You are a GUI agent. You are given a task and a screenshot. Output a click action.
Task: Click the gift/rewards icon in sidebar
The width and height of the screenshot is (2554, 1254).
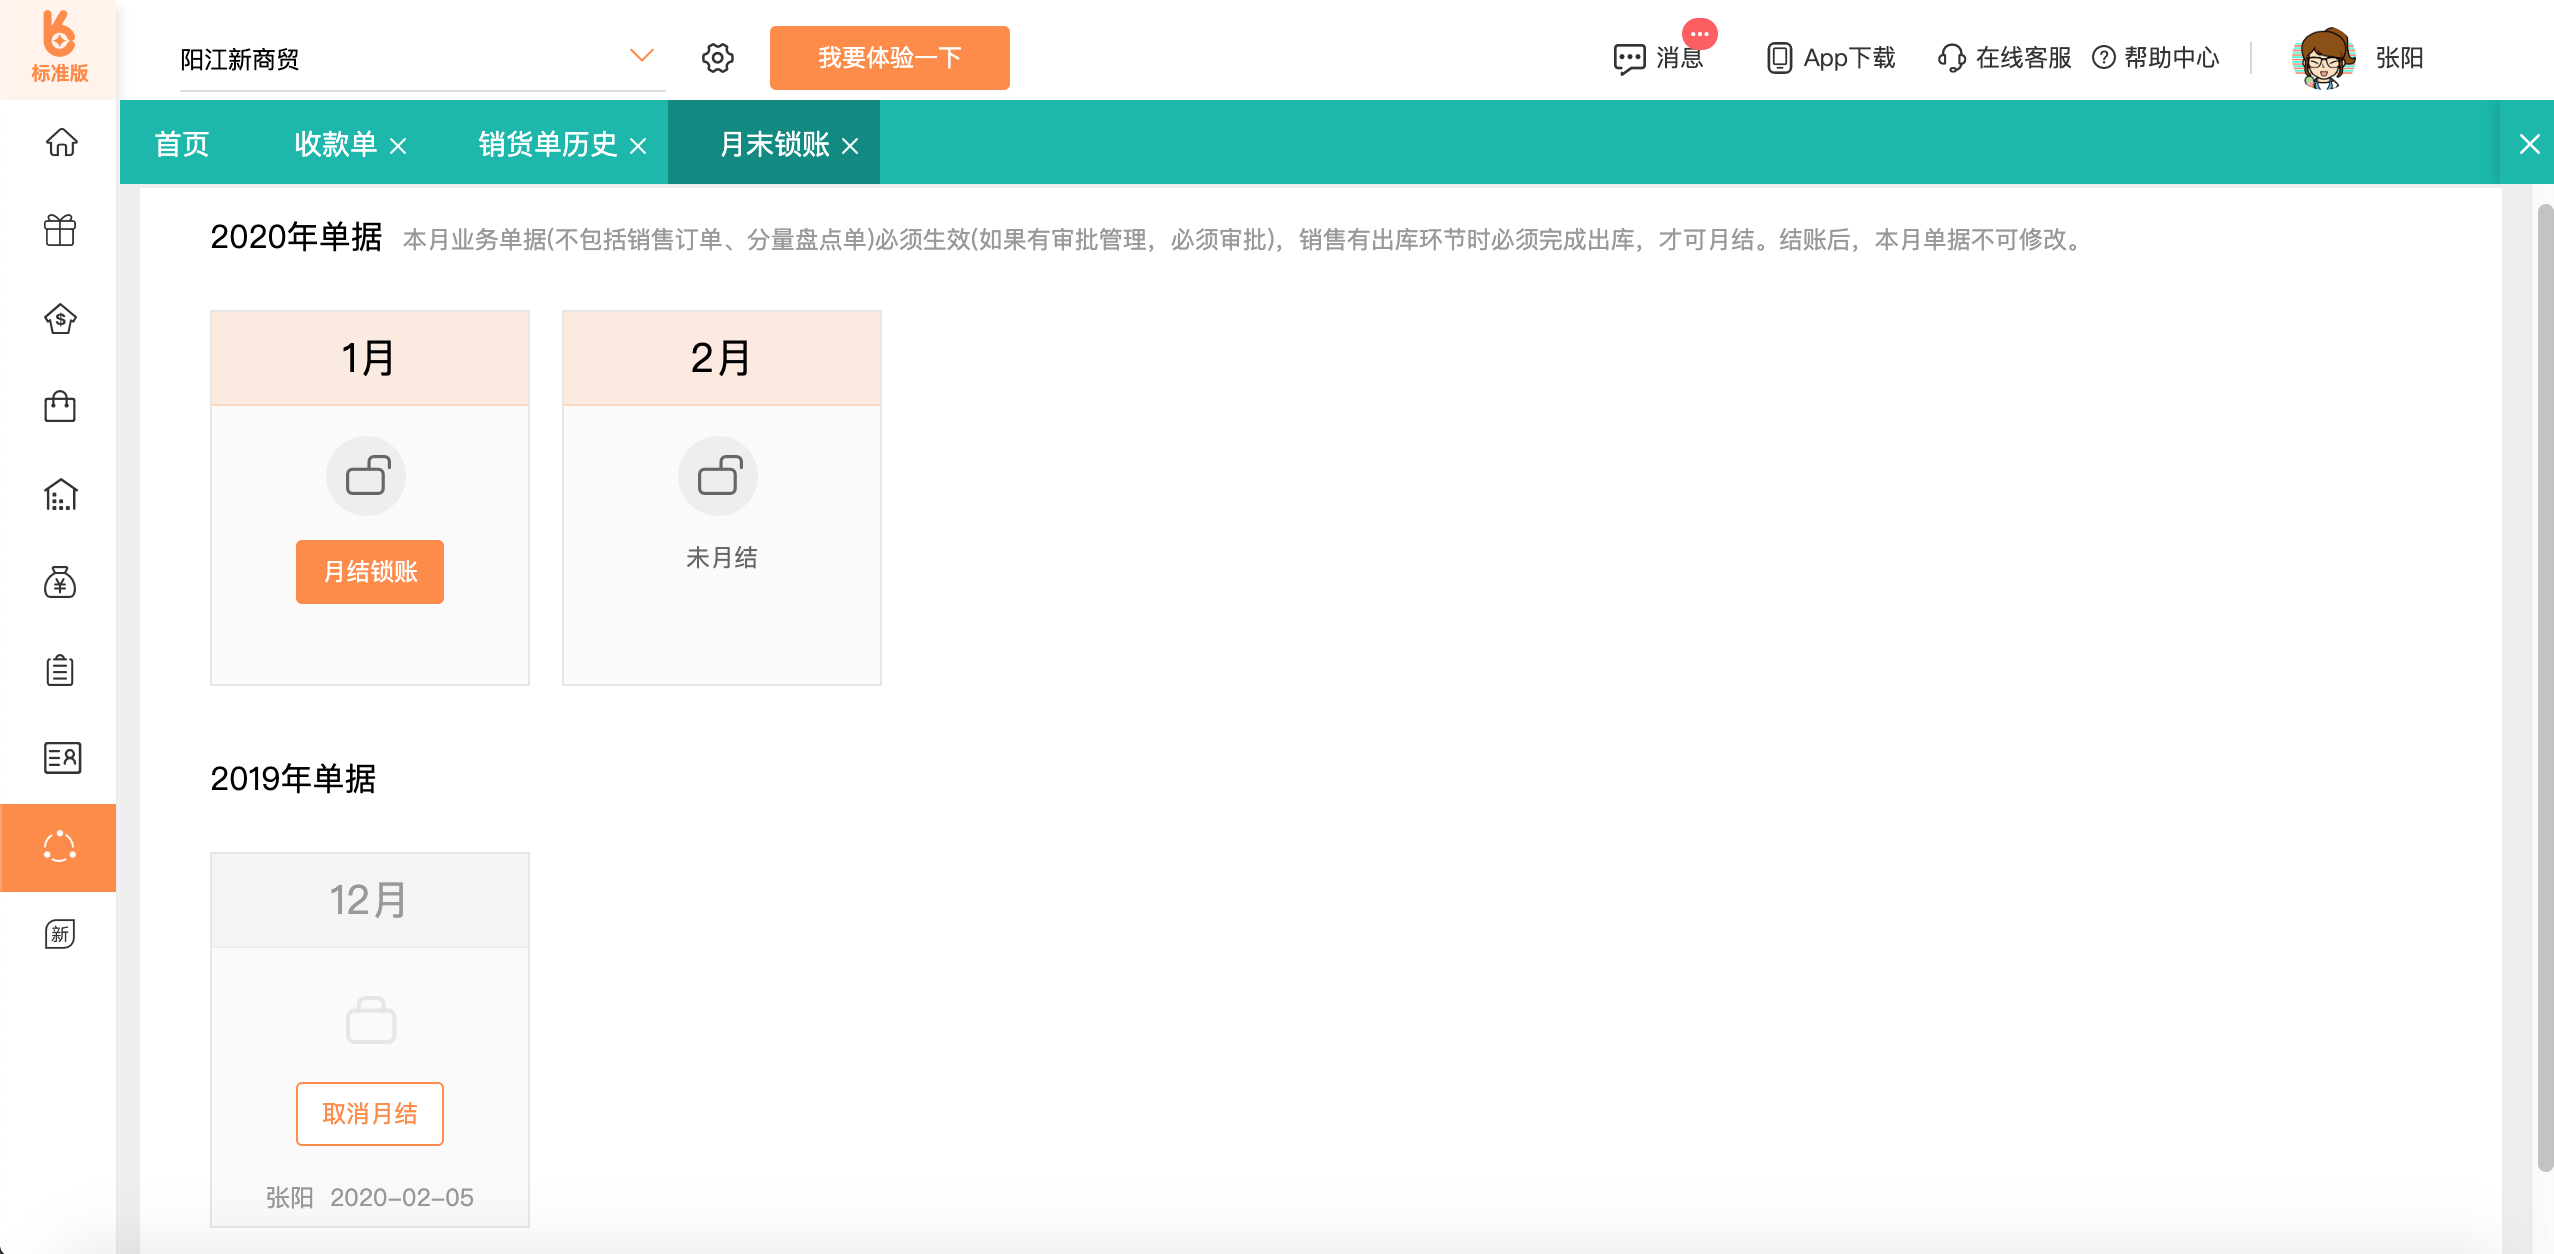pyautogui.click(x=60, y=228)
